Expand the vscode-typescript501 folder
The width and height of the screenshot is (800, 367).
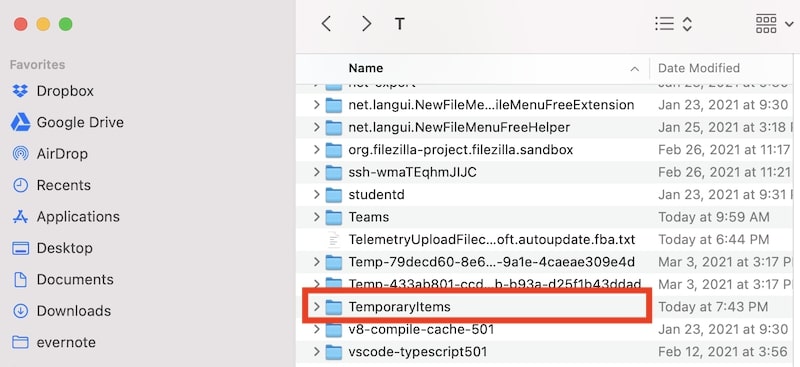(x=317, y=352)
